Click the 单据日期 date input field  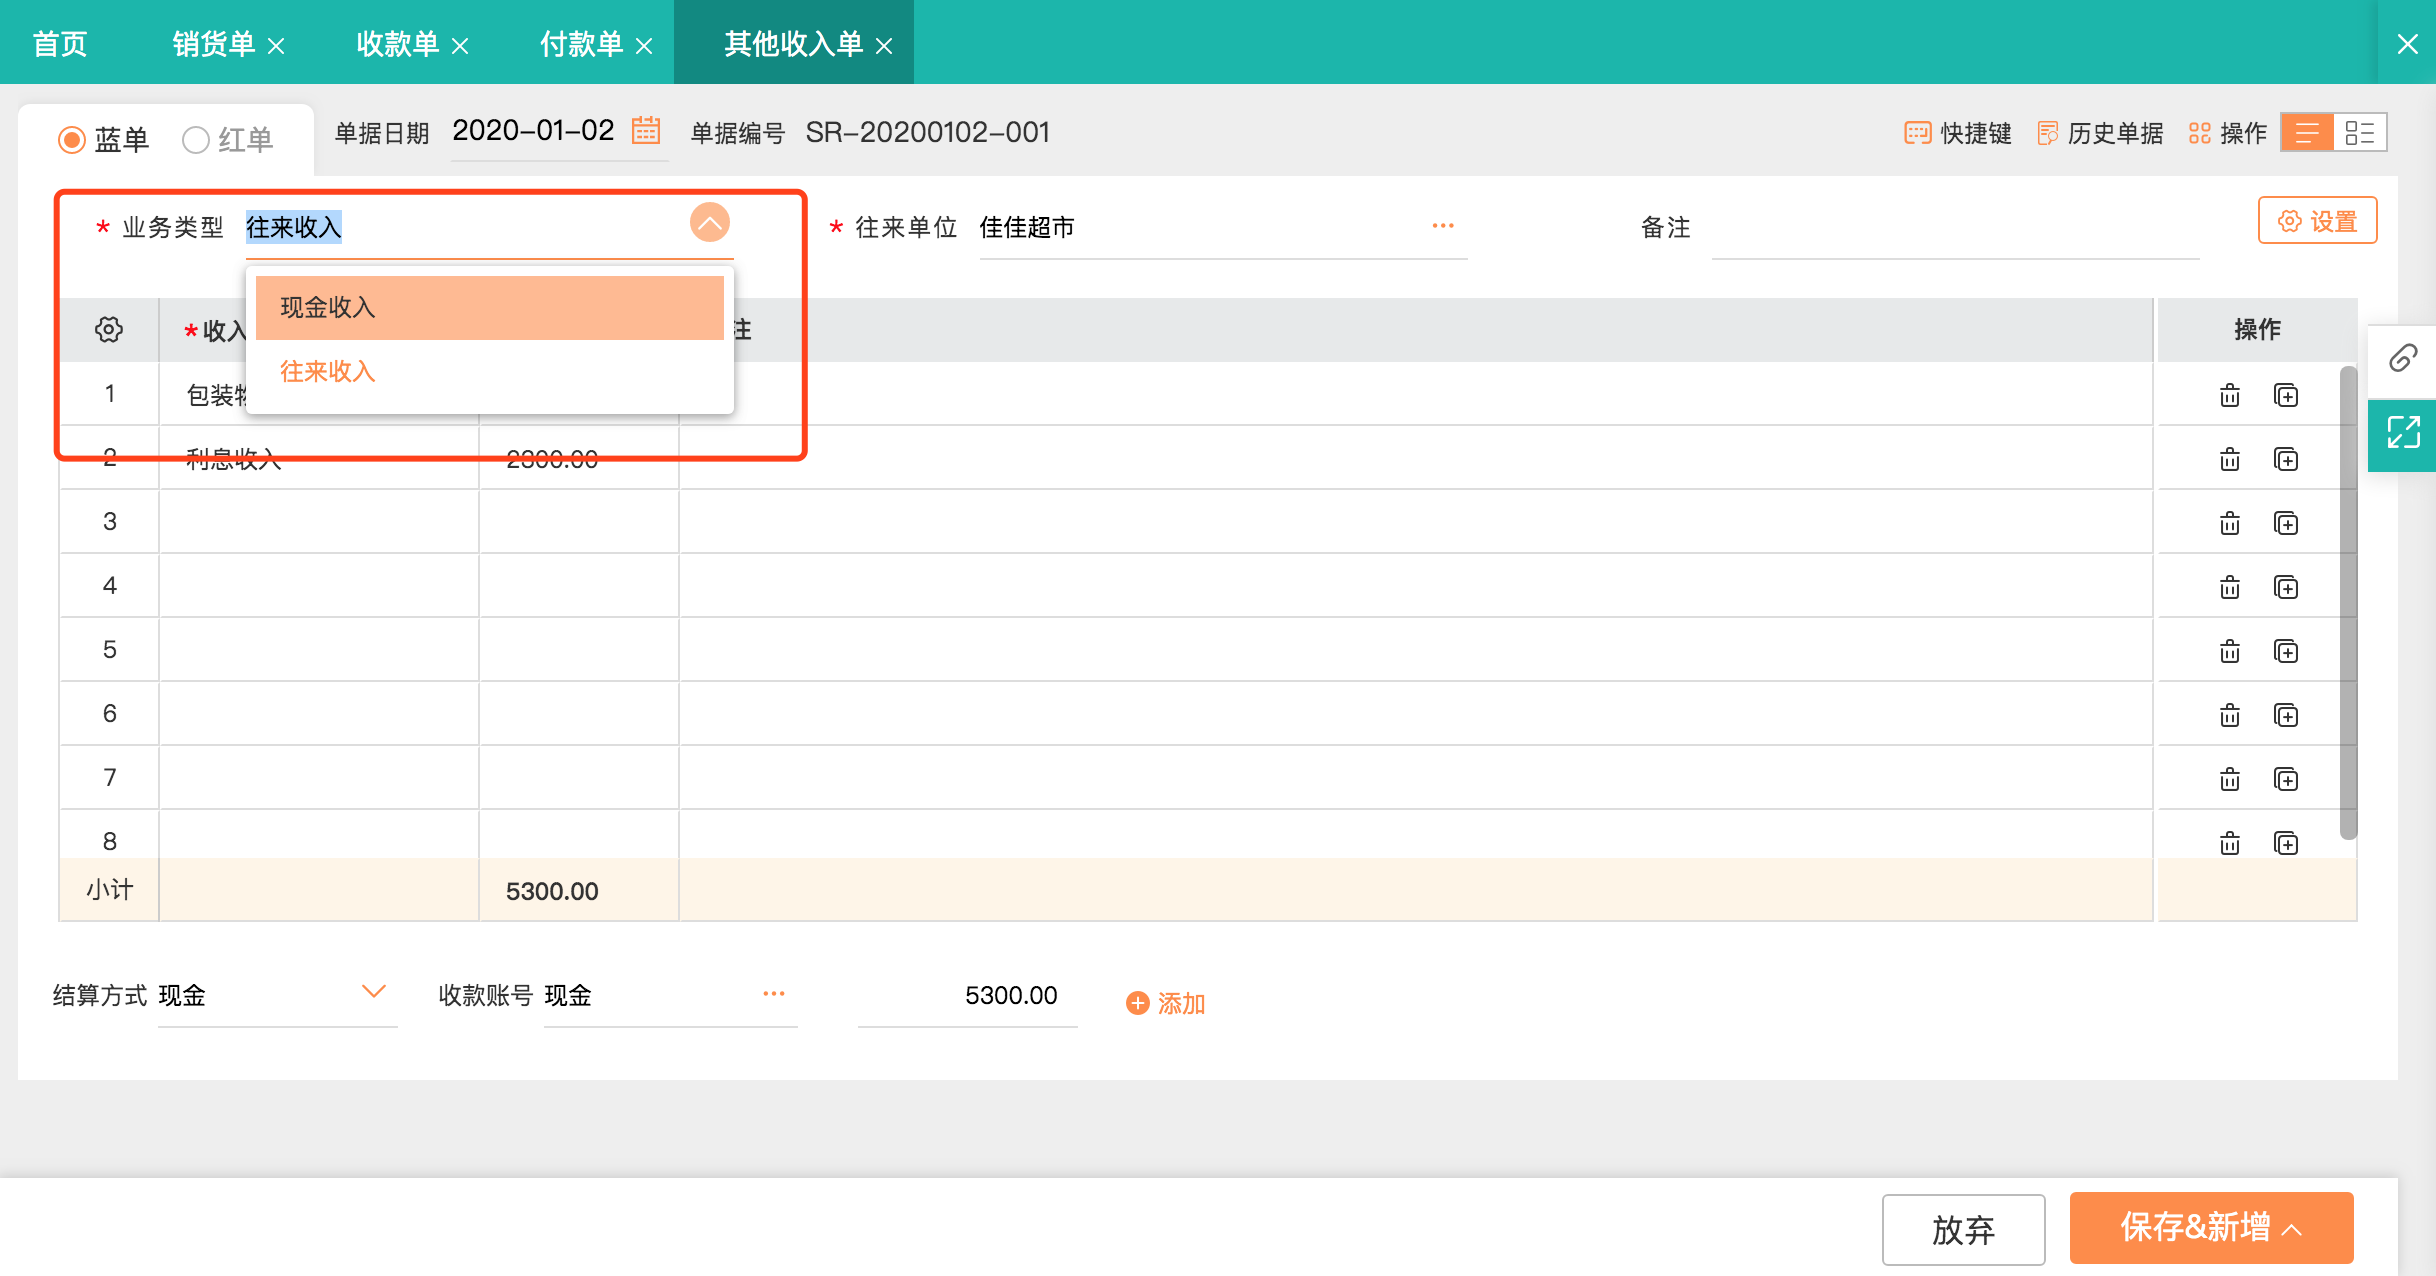coord(532,134)
